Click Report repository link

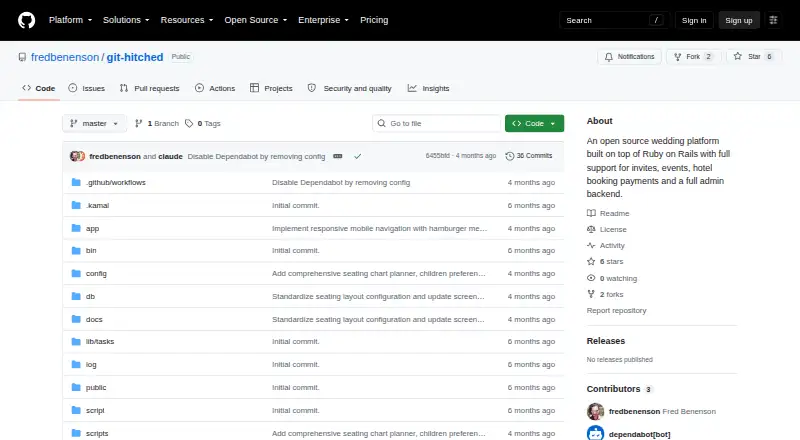pos(616,310)
